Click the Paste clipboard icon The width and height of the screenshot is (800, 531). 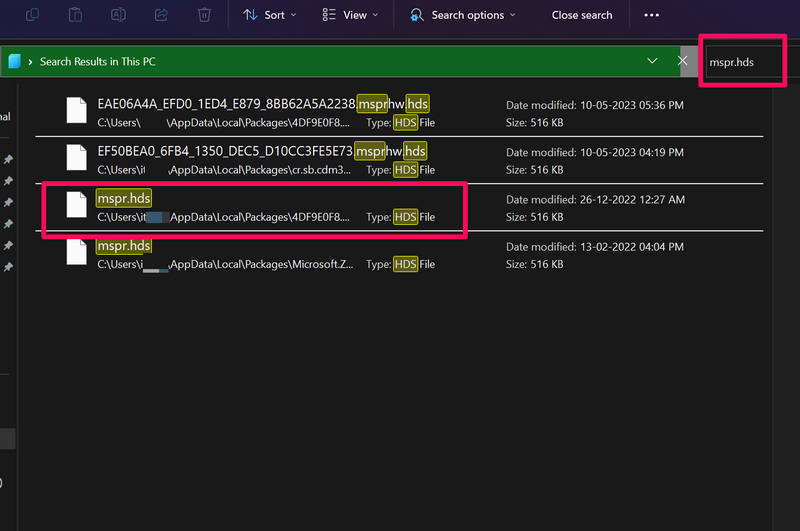point(75,15)
